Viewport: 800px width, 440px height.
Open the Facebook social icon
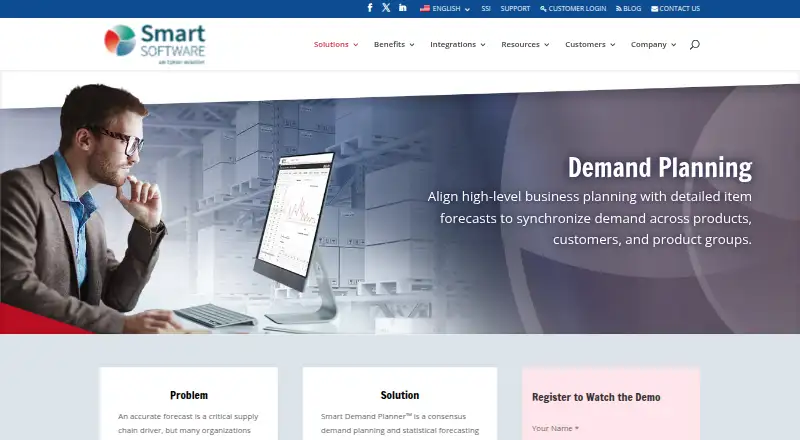370,8
